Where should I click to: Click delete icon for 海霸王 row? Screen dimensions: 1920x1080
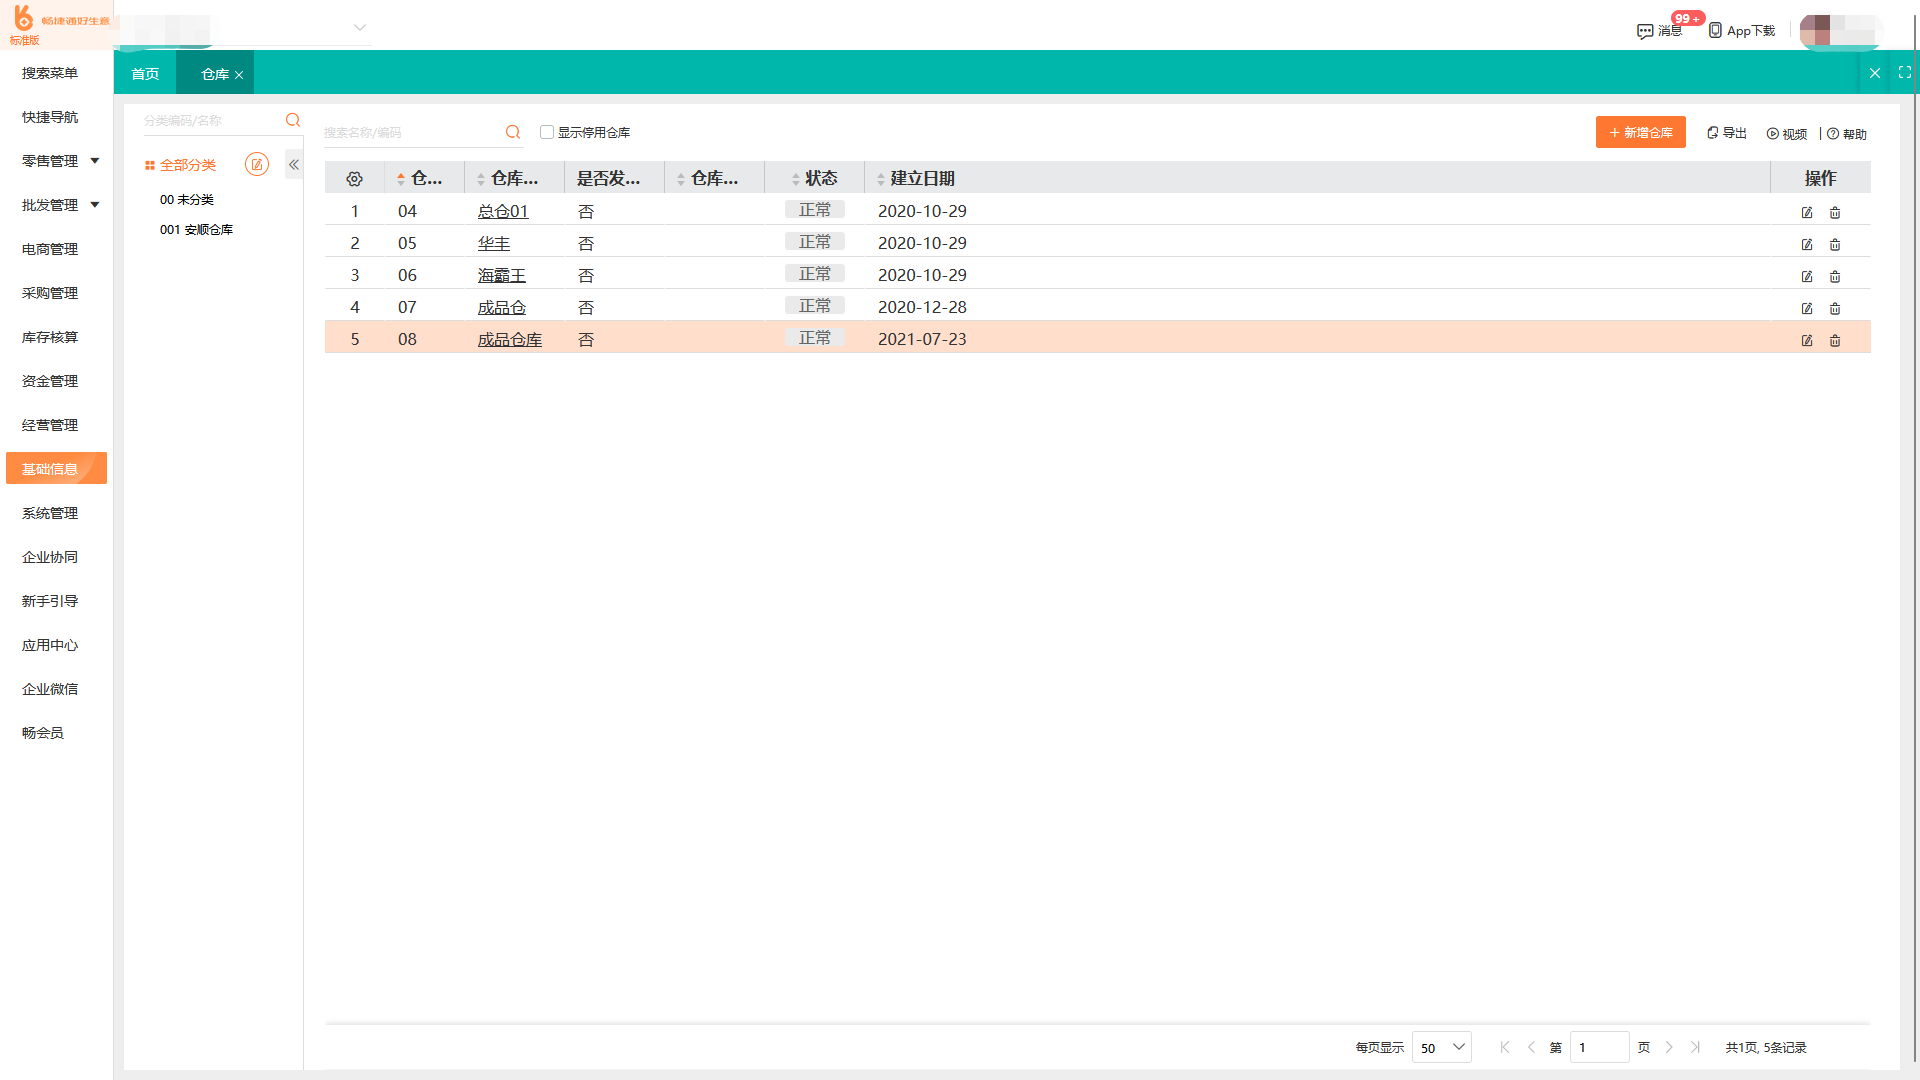[x=1834, y=274]
